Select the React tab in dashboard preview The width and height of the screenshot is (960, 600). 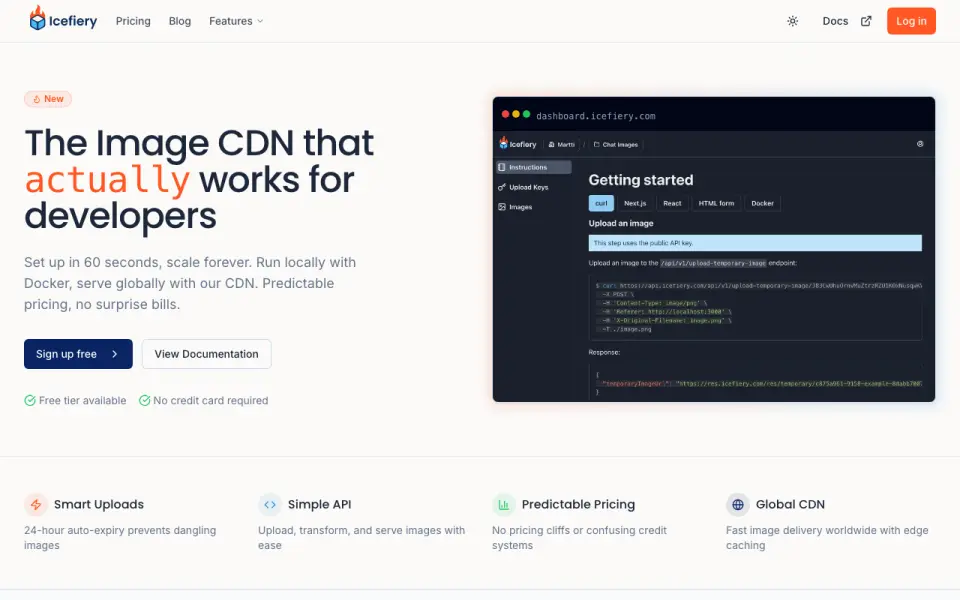click(672, 203)
